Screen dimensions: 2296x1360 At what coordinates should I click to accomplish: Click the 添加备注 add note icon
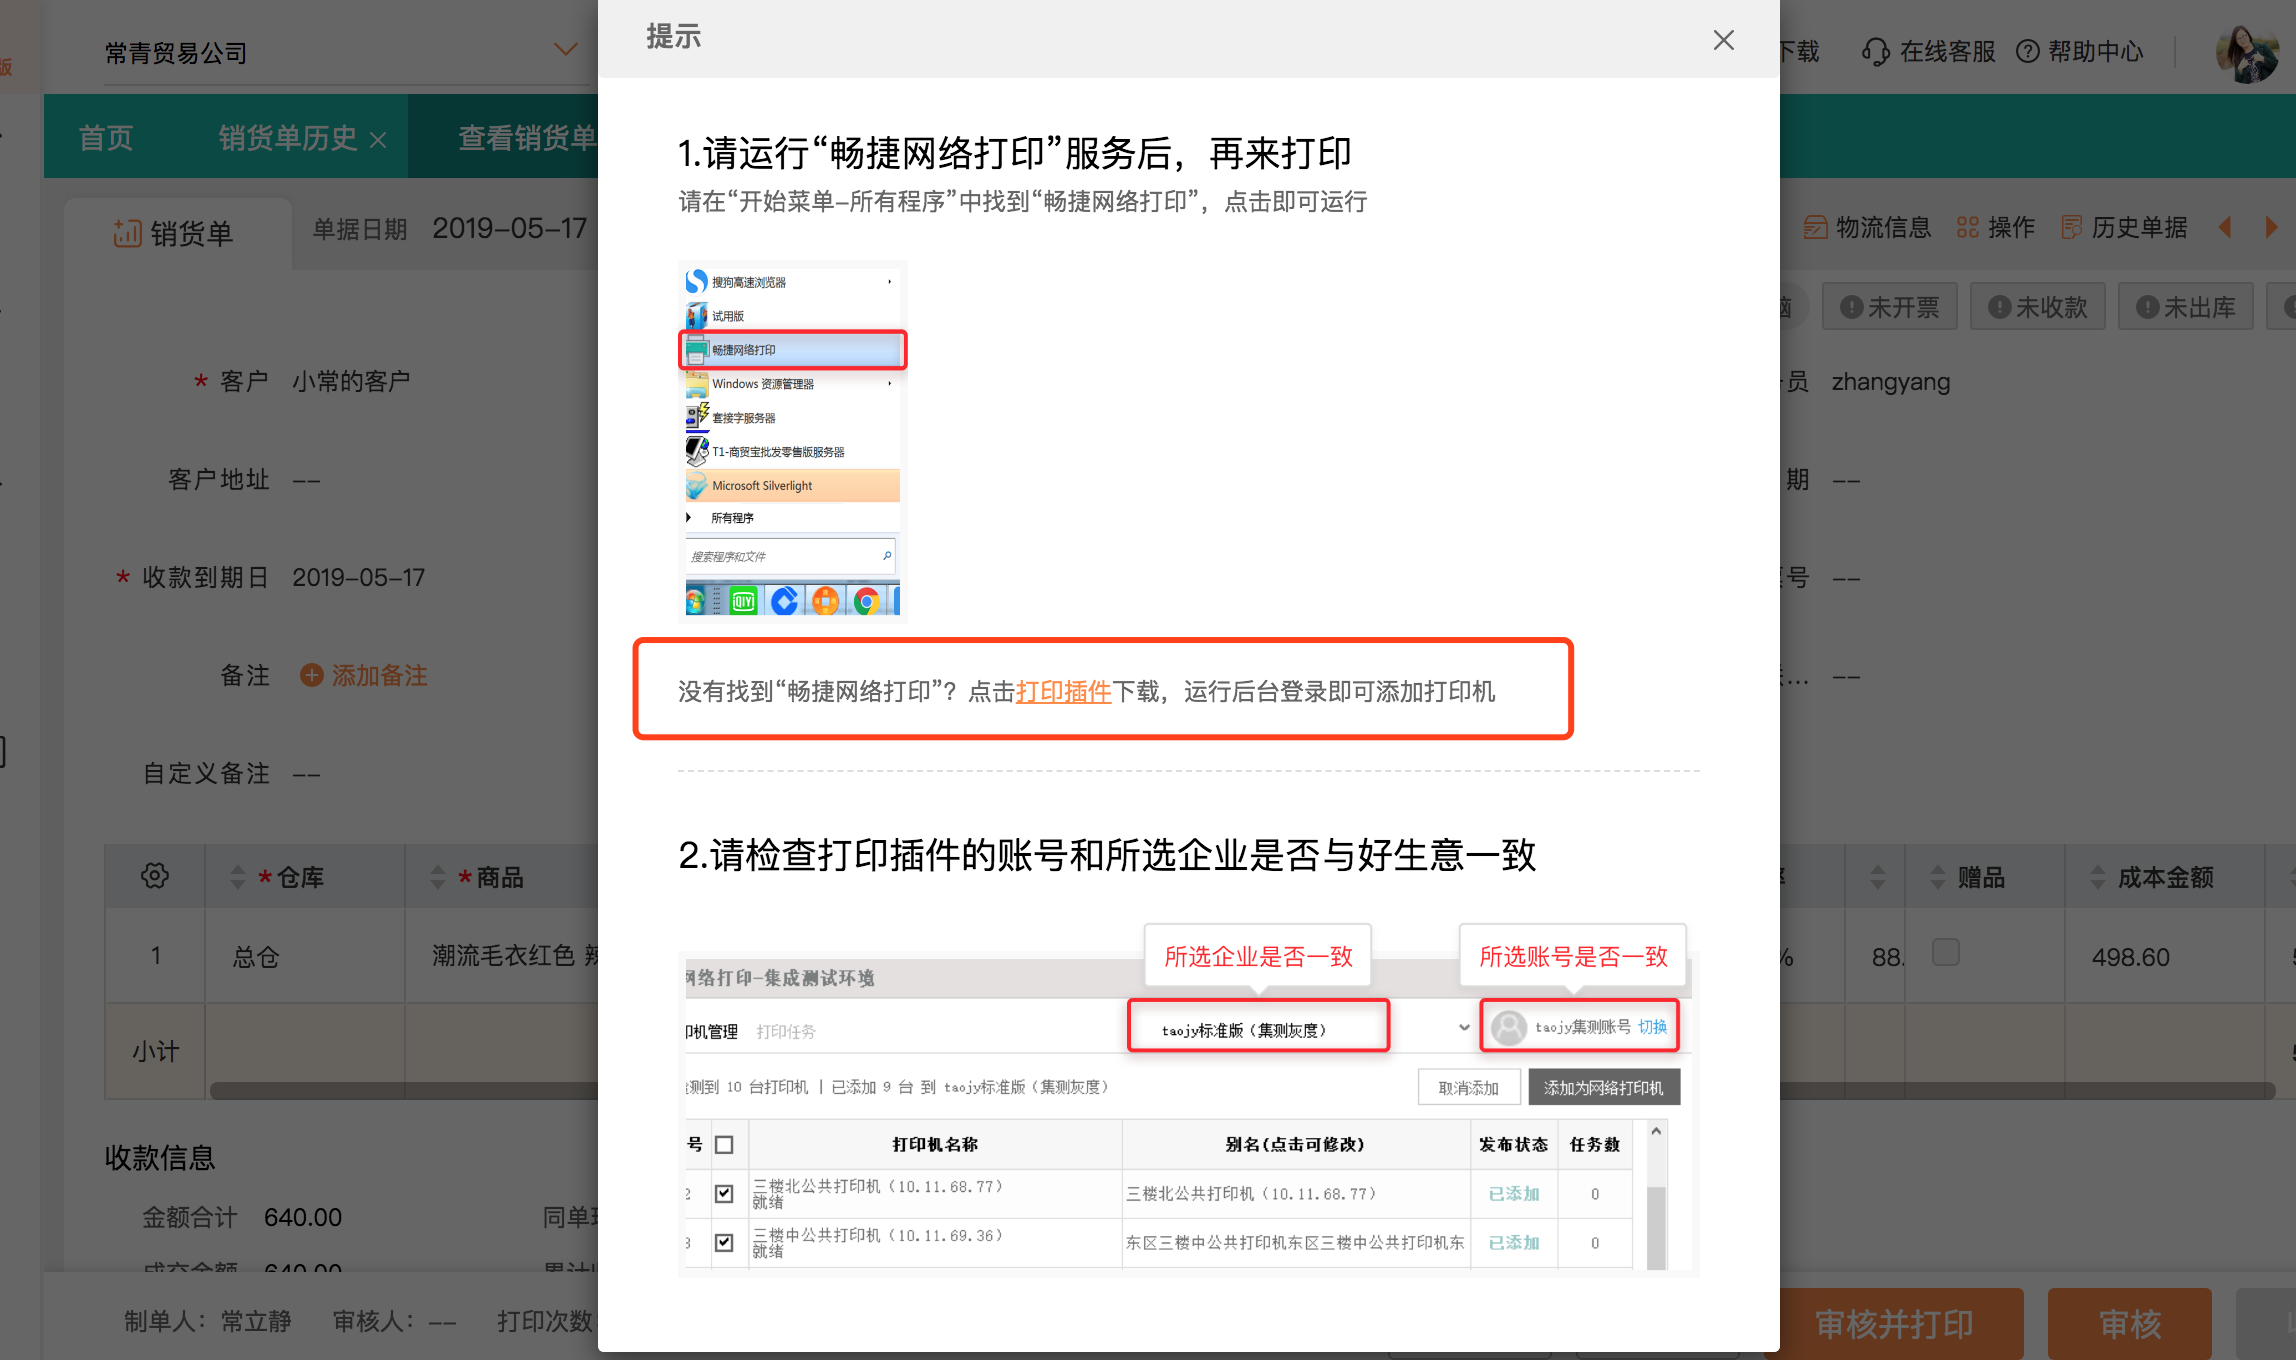pos(355,674)
